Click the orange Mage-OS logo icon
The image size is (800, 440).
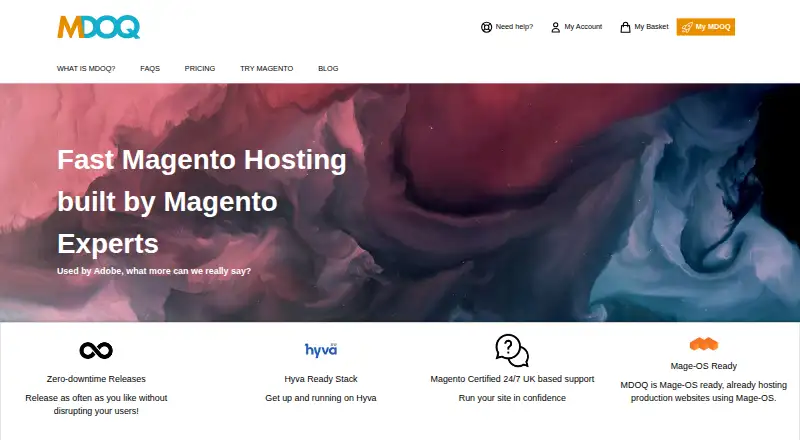(x=704, y=344)
